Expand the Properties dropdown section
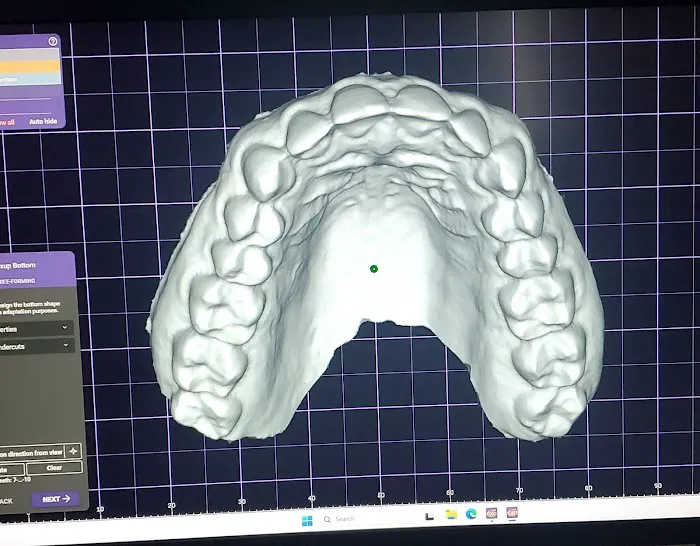Screen dimensions: 700x546 (35, 327)
